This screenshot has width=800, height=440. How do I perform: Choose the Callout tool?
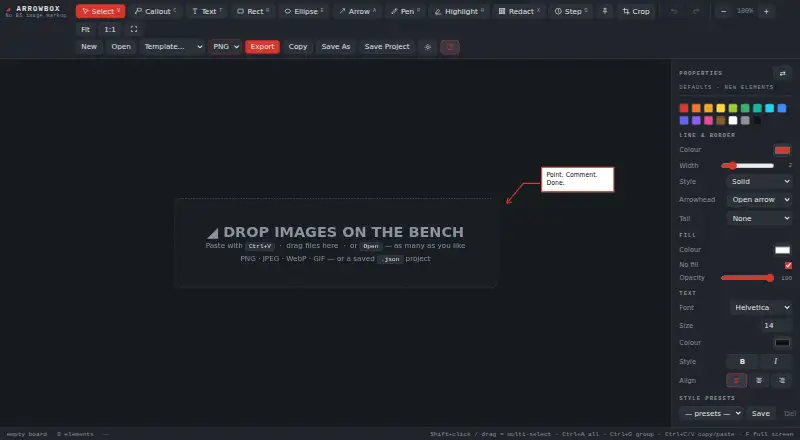coord(155,11)
